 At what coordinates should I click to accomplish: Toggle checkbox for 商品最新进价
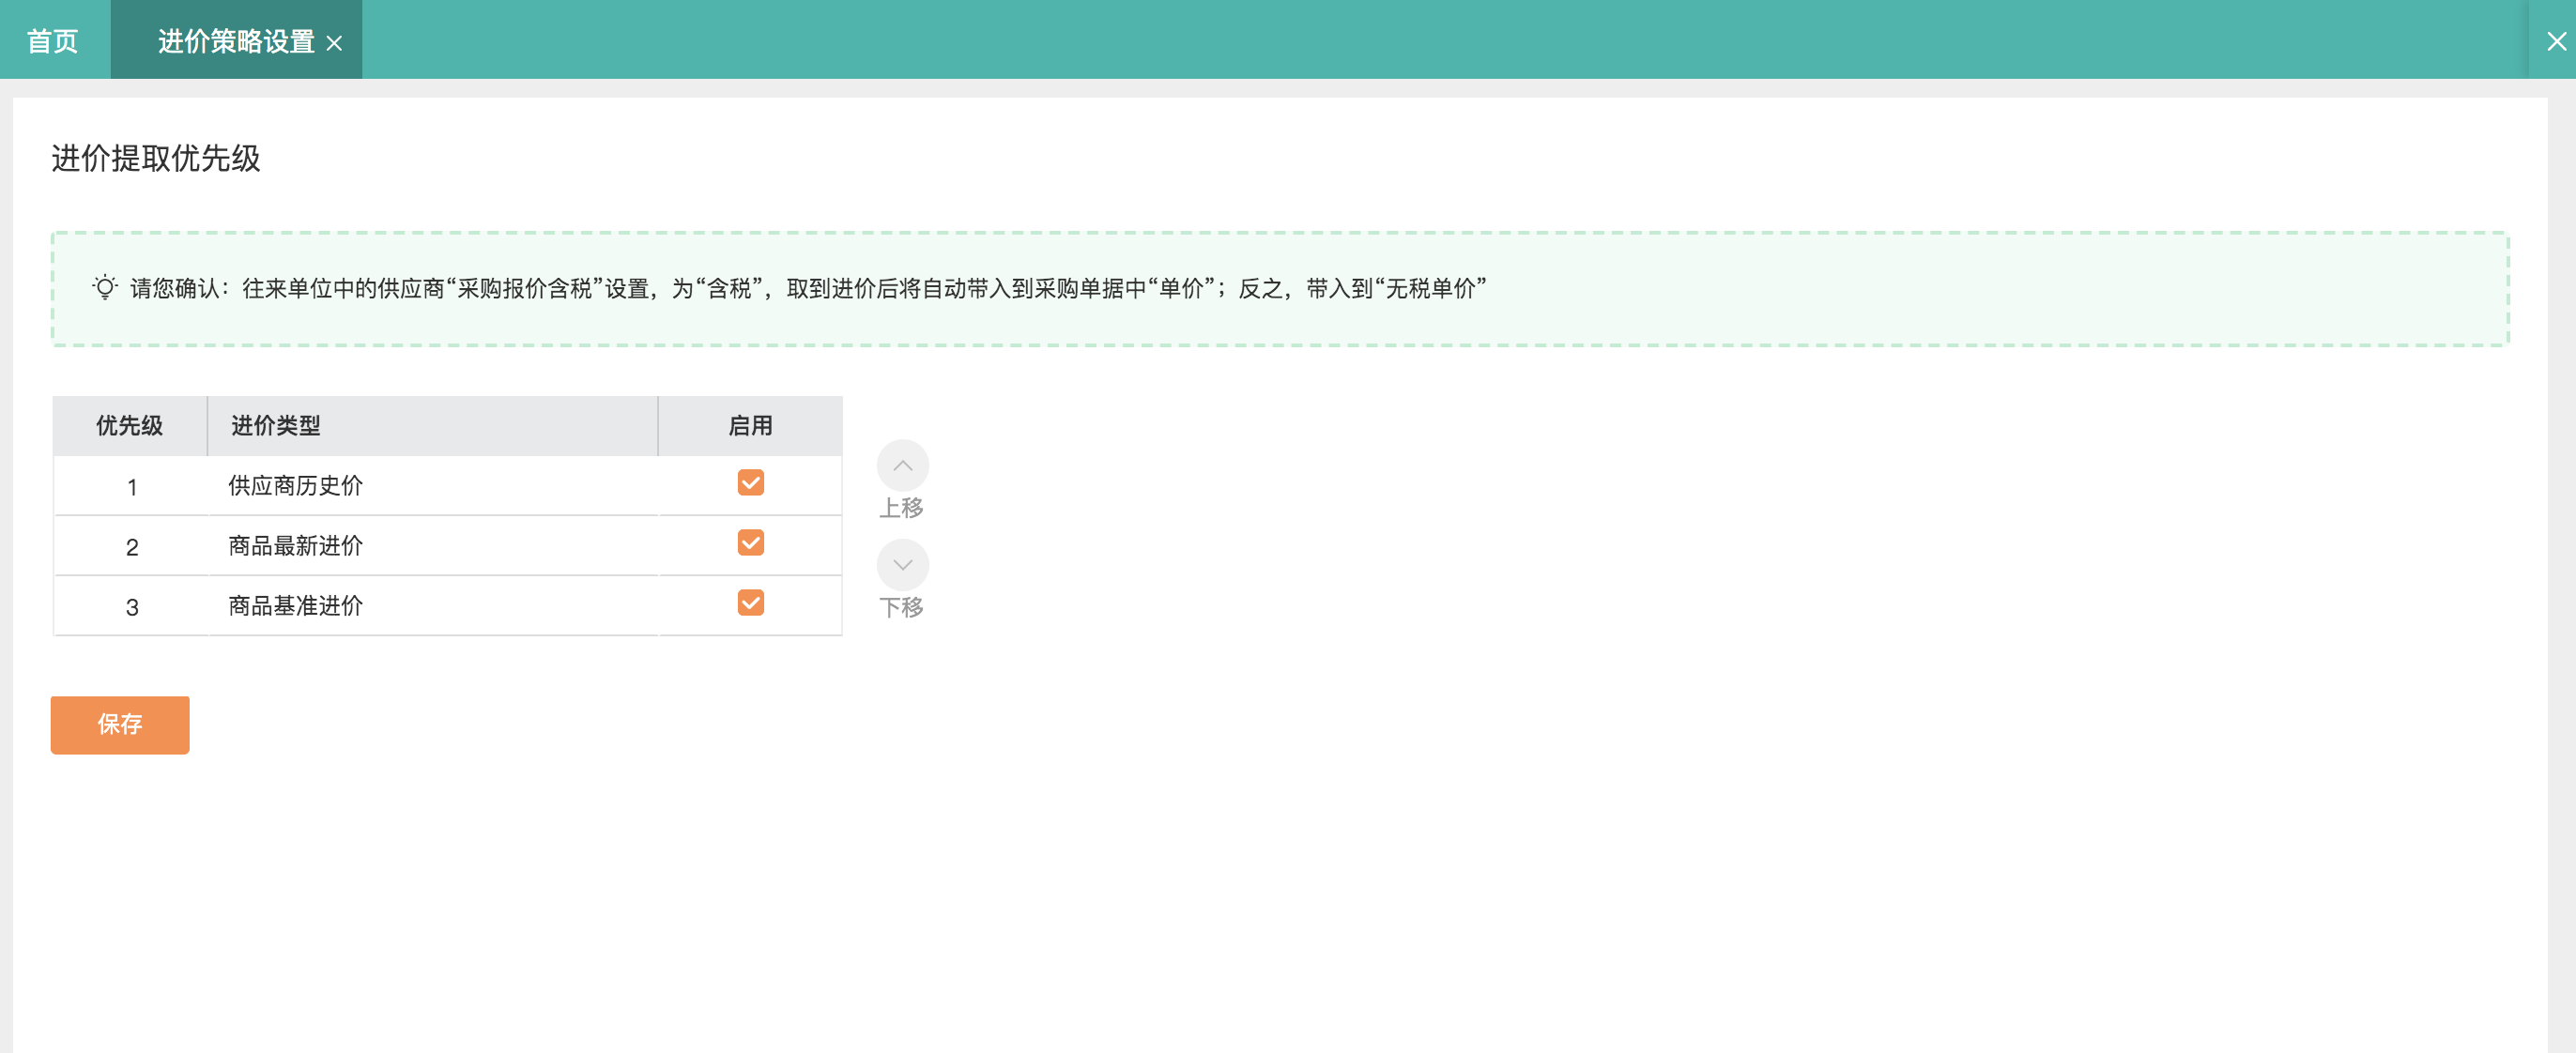pyautogui.click(x=751, y=542)
